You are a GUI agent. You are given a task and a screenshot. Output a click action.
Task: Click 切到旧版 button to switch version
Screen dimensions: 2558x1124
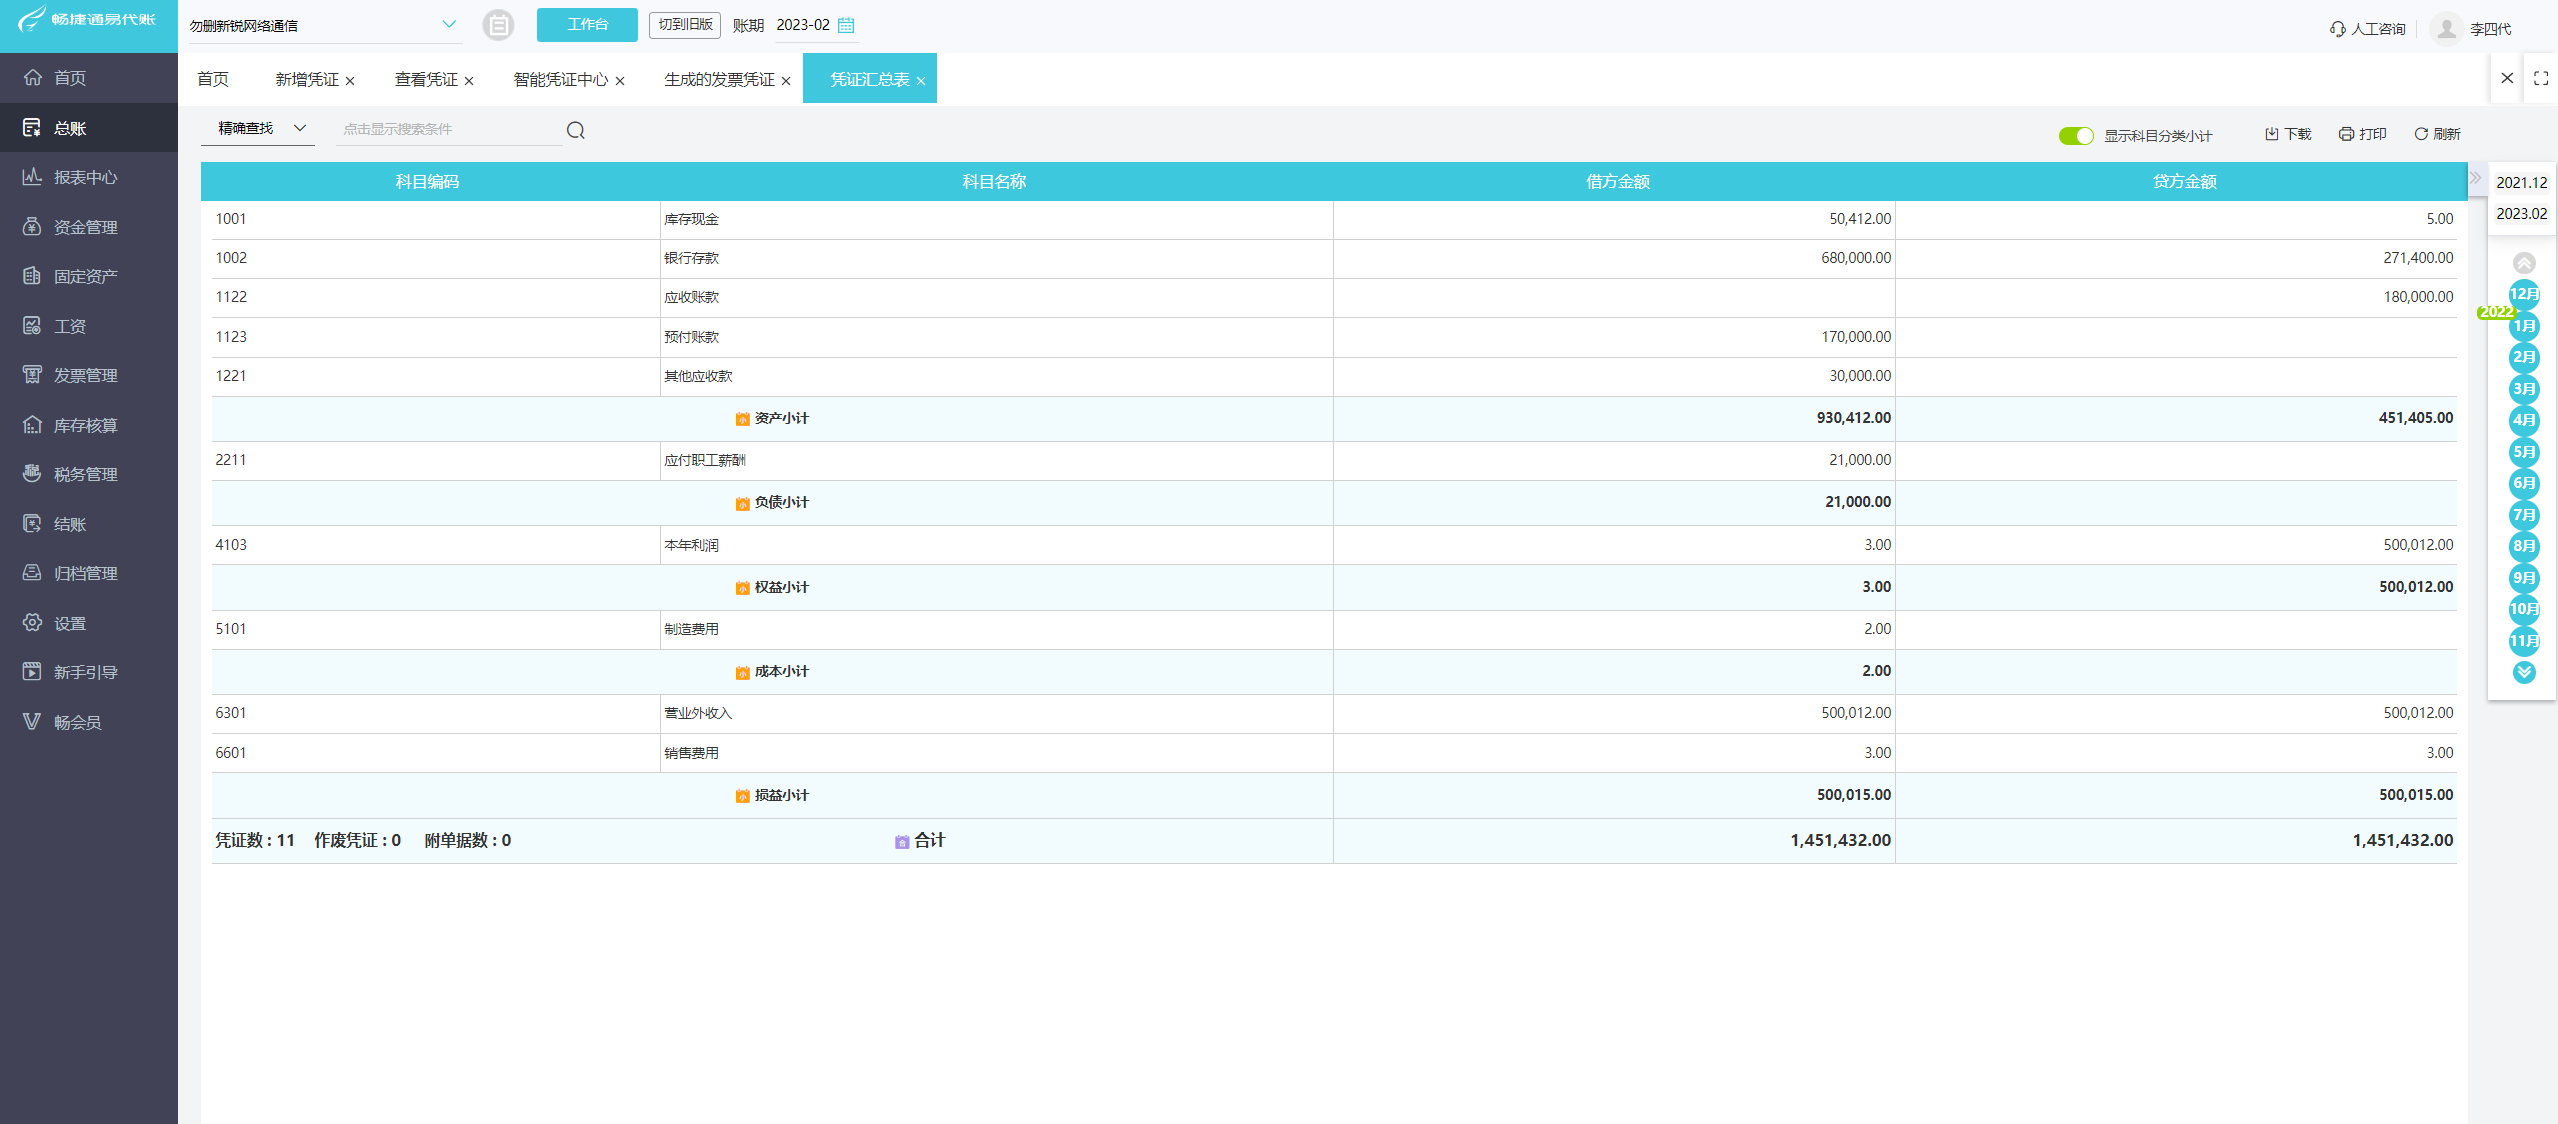coord(685,24)
